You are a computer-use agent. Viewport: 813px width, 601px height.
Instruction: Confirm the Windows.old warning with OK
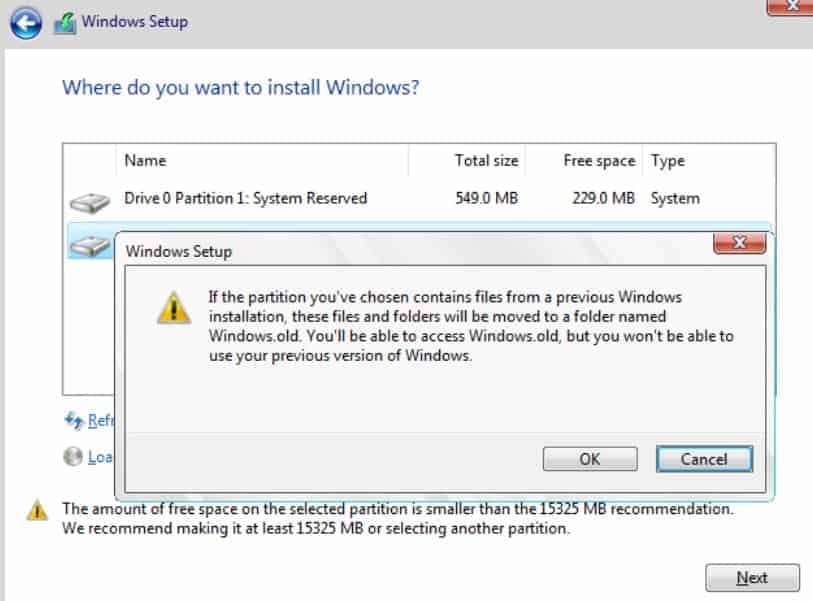(590, 459)
